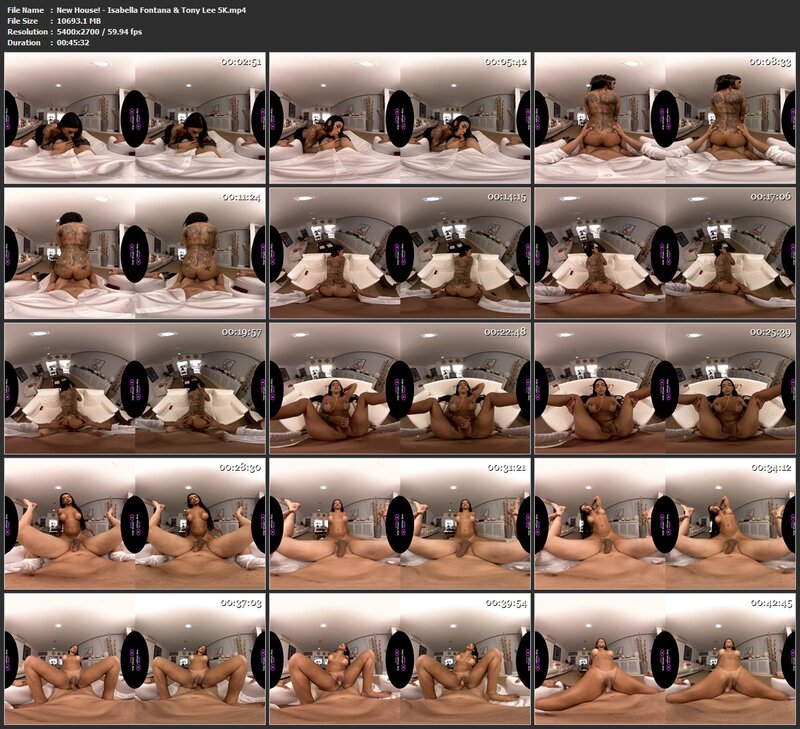
Task: Open the thumbnail timestamped 00:37:03
Action: click(x=135, y=658)
